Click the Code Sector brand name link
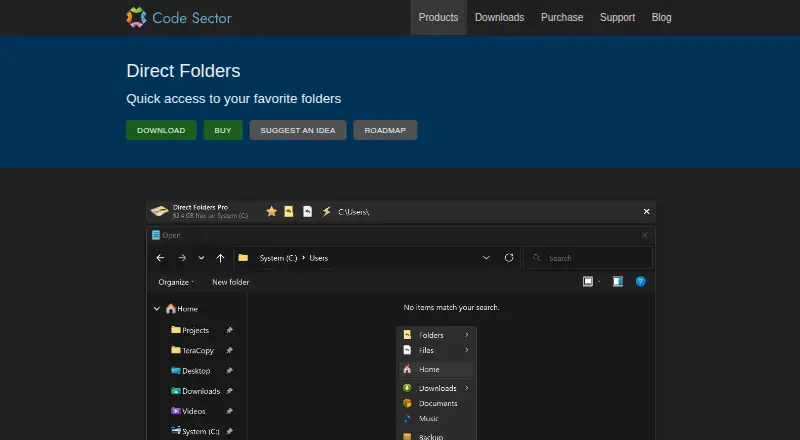This screenshot has height=440, width=800. (x=192, y=18)
